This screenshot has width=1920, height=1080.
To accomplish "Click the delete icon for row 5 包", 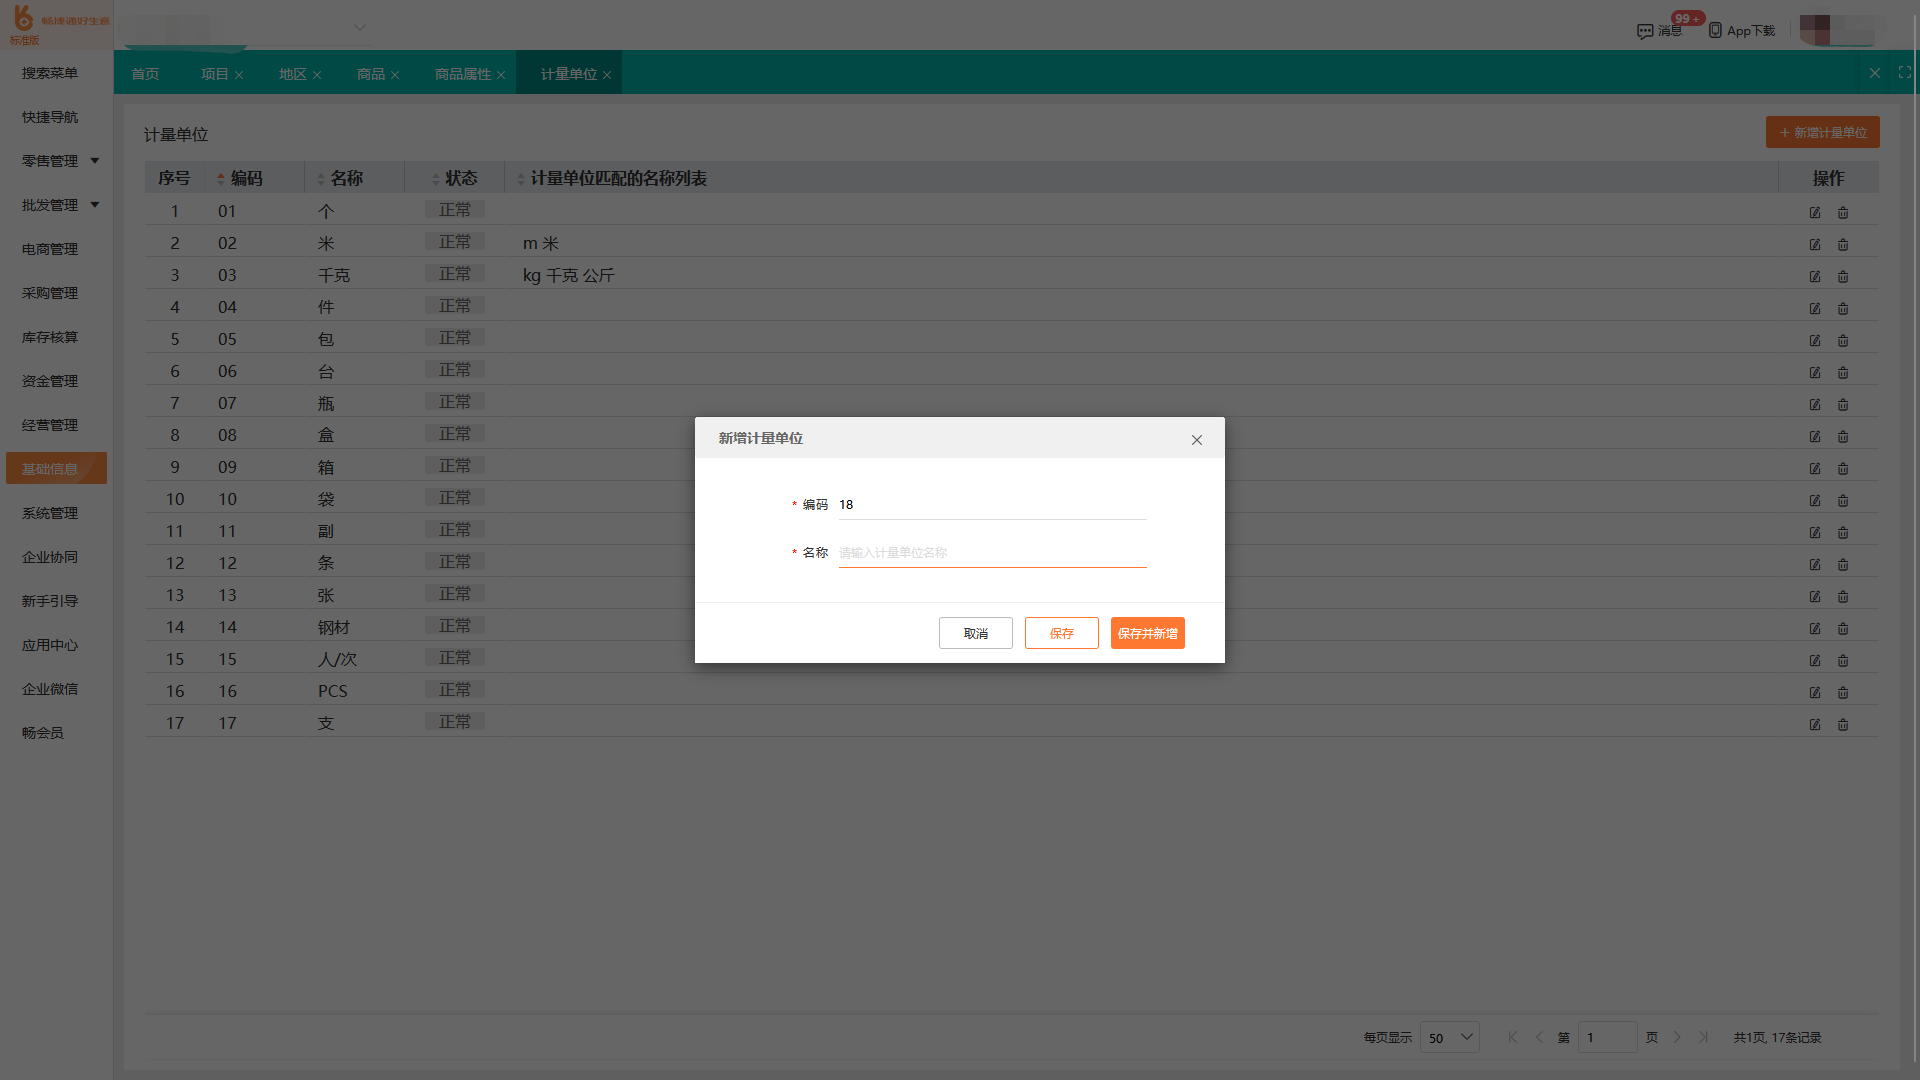I will coord(1844,339).
